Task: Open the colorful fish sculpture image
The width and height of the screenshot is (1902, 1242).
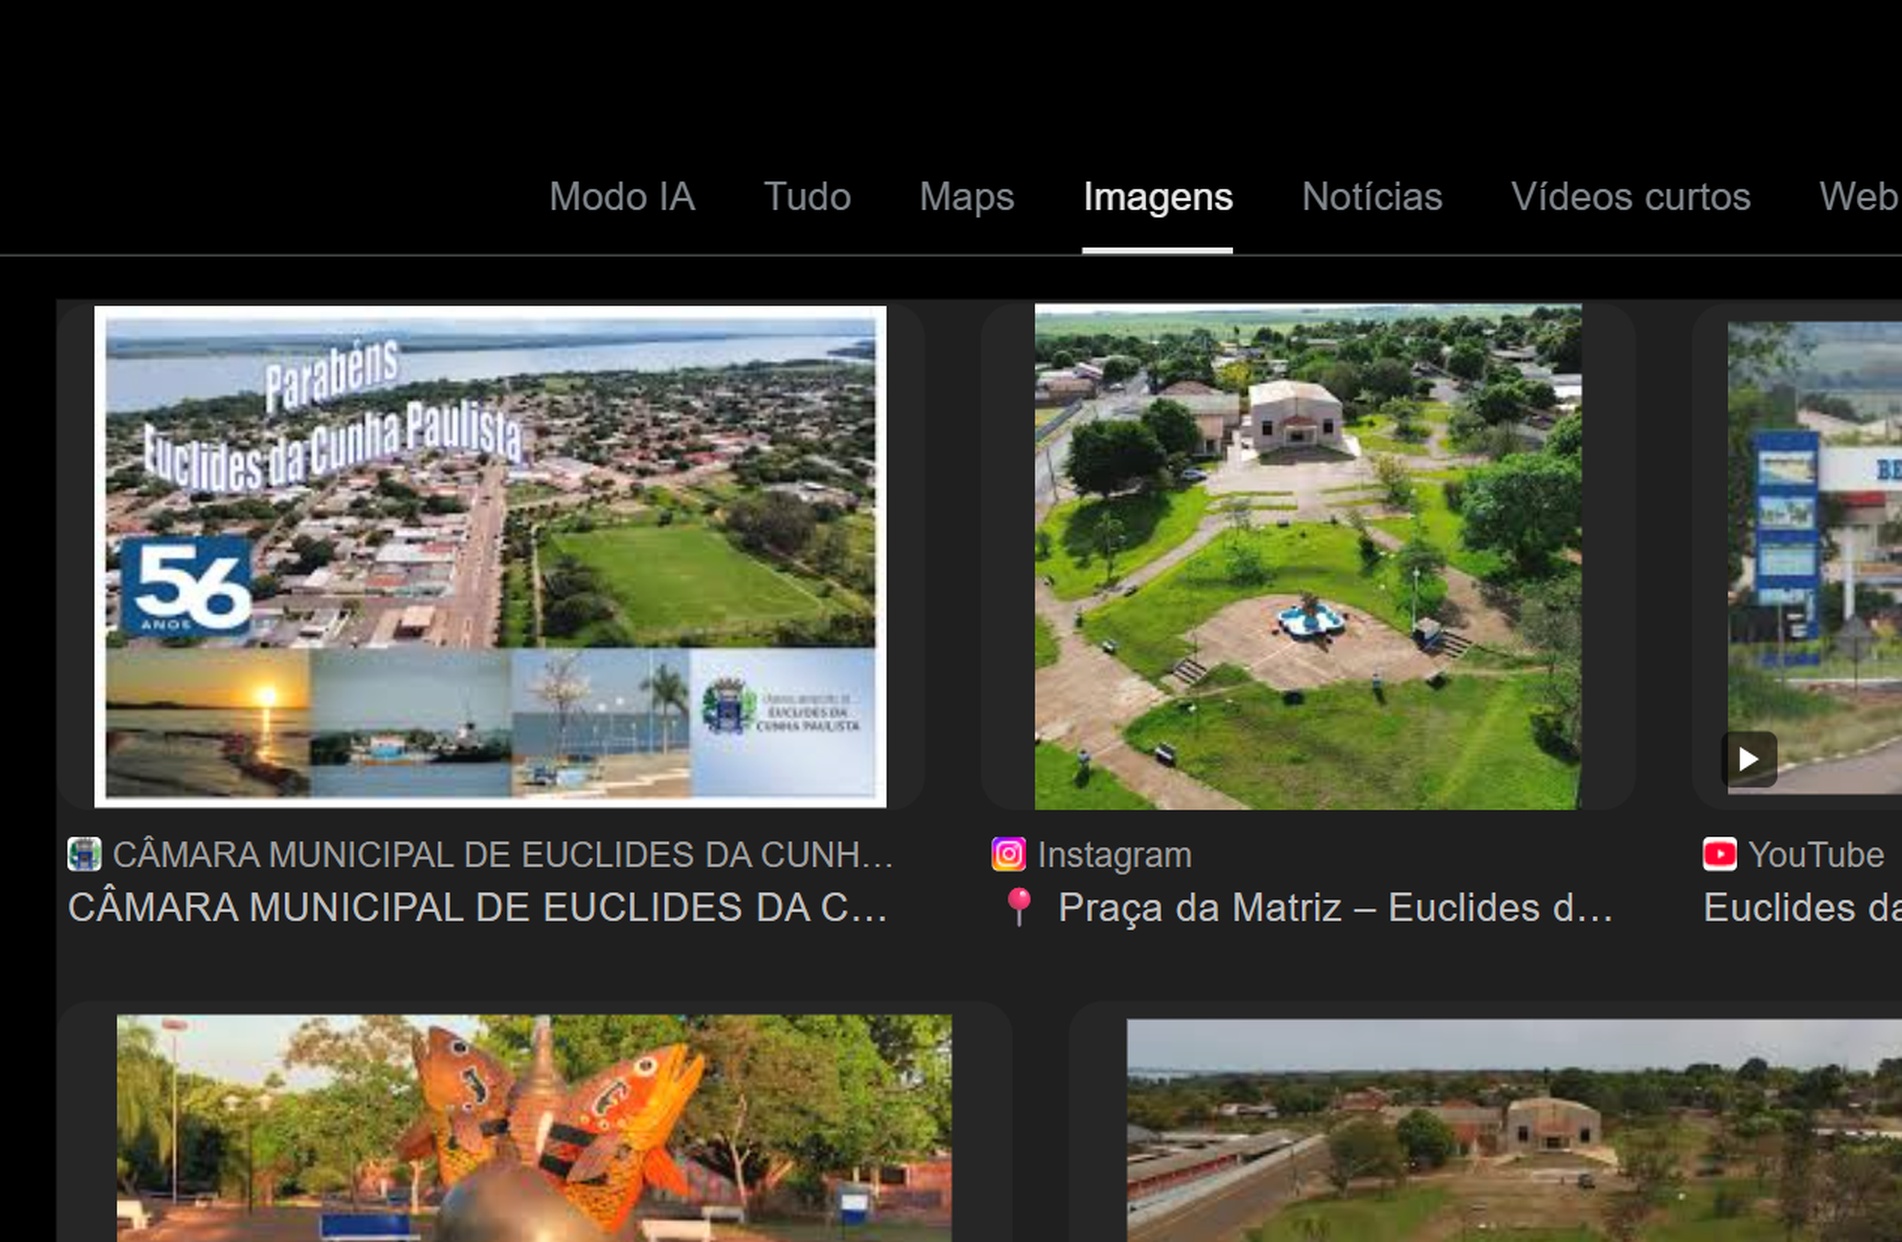Action: click(534, 1128)
